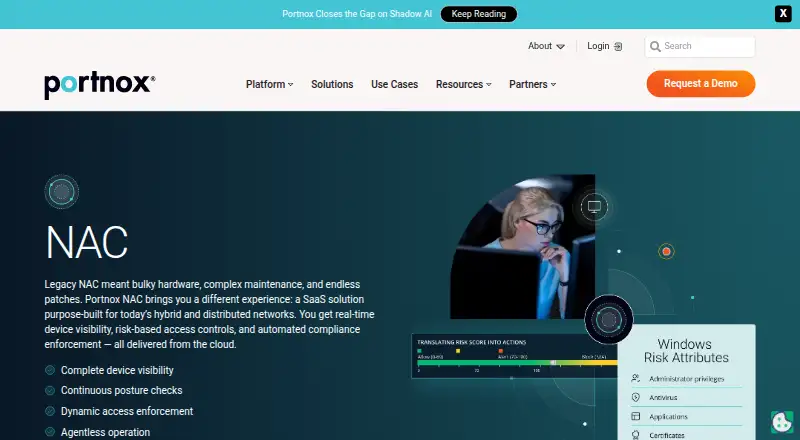Click the yellow legend marker in chart
This screenshot has height=440, width=800.
(x=458, y=351)
